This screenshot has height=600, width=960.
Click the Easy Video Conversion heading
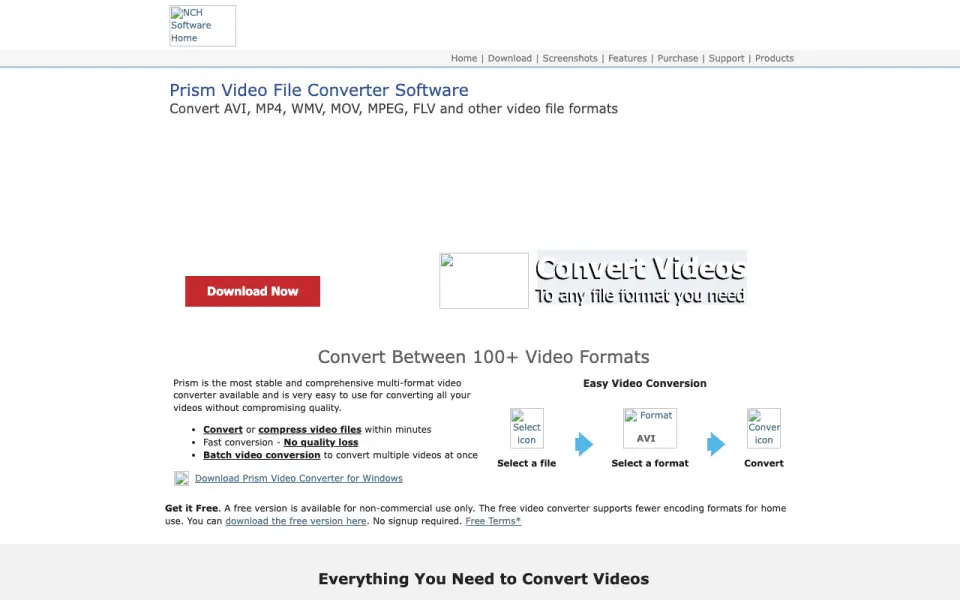pos(645,383)
